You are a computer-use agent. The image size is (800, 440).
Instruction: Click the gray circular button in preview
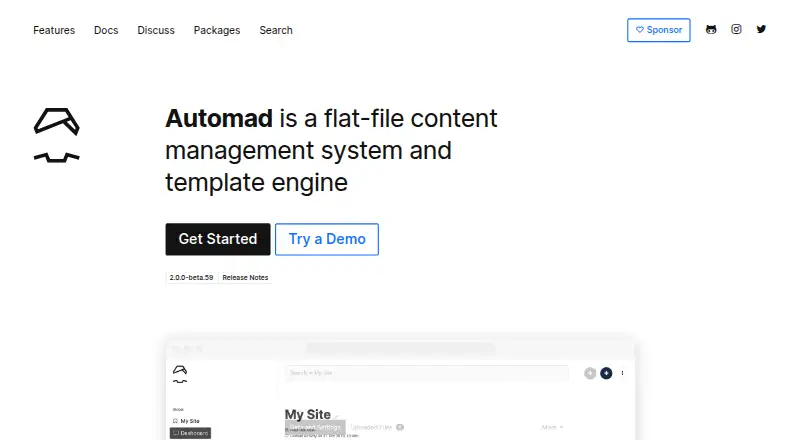(x=590, y=373)
